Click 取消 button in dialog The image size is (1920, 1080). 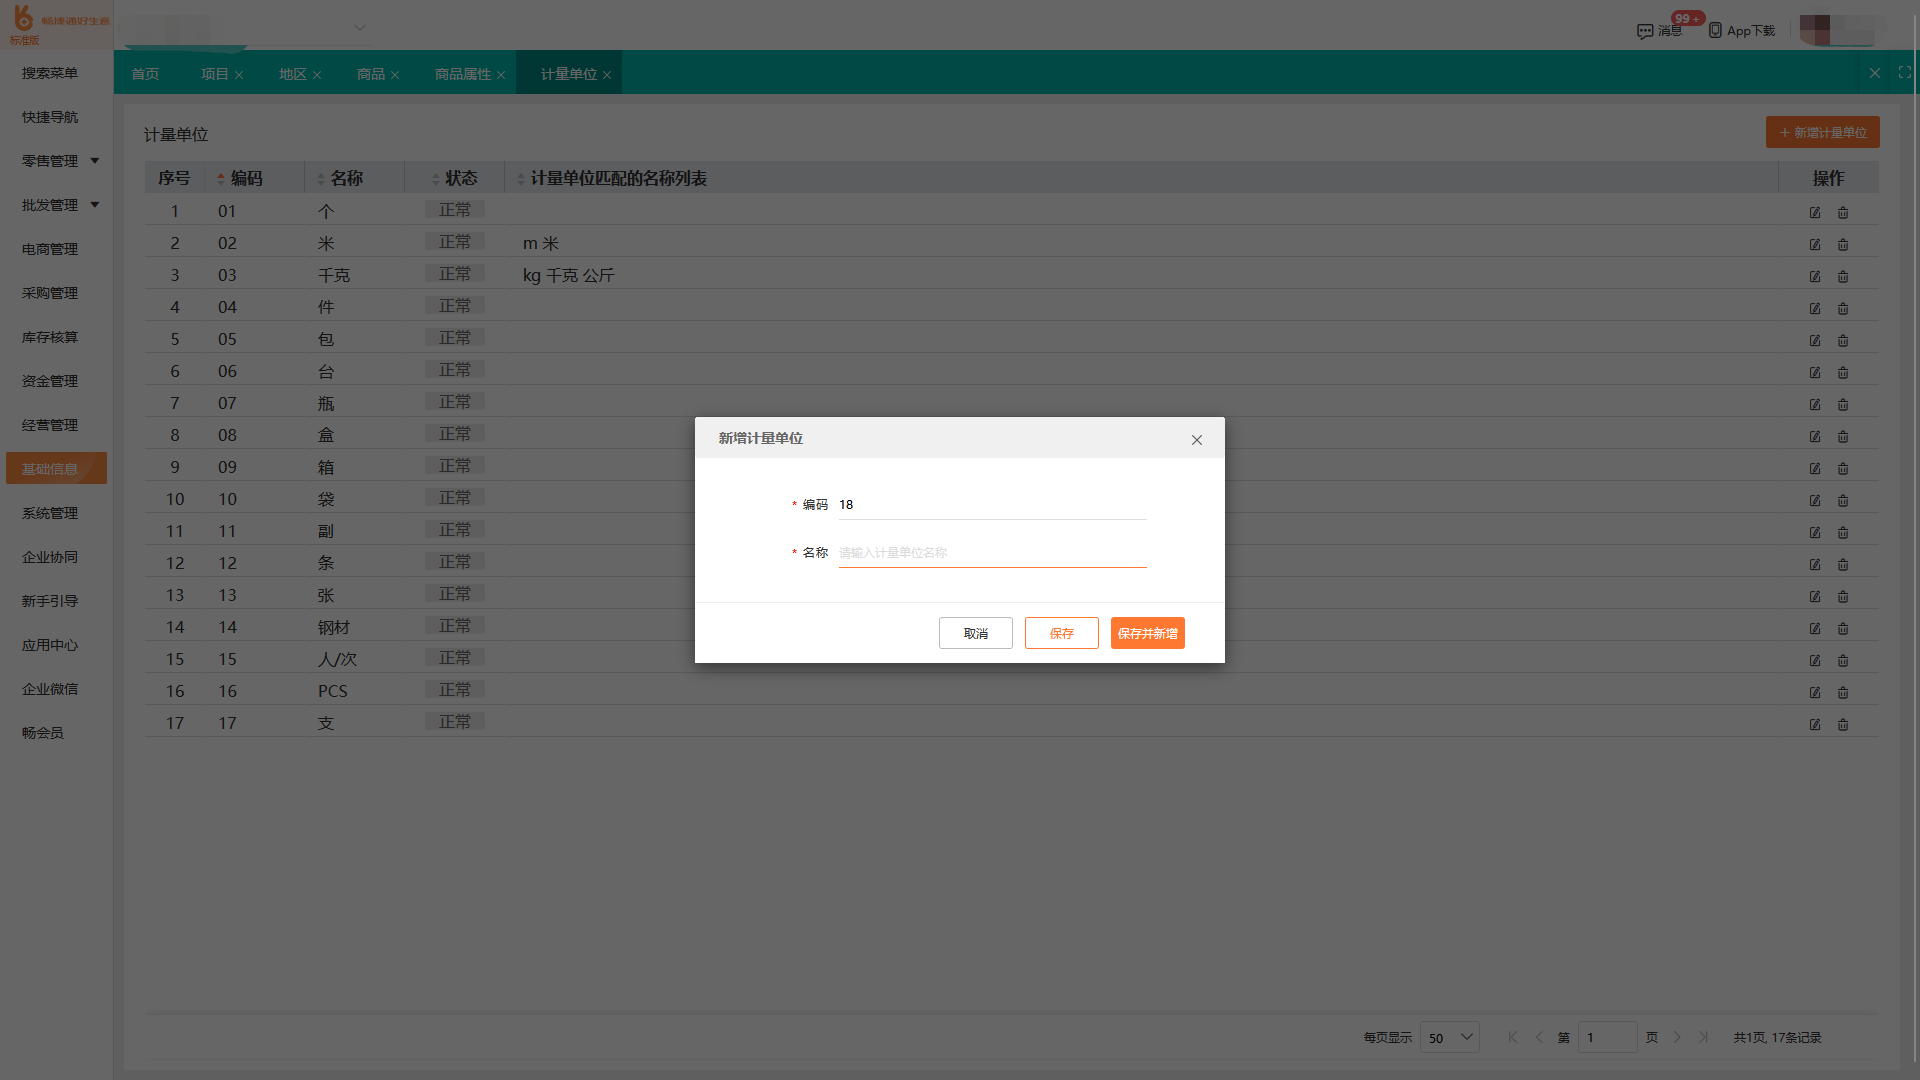pos(976,633)
